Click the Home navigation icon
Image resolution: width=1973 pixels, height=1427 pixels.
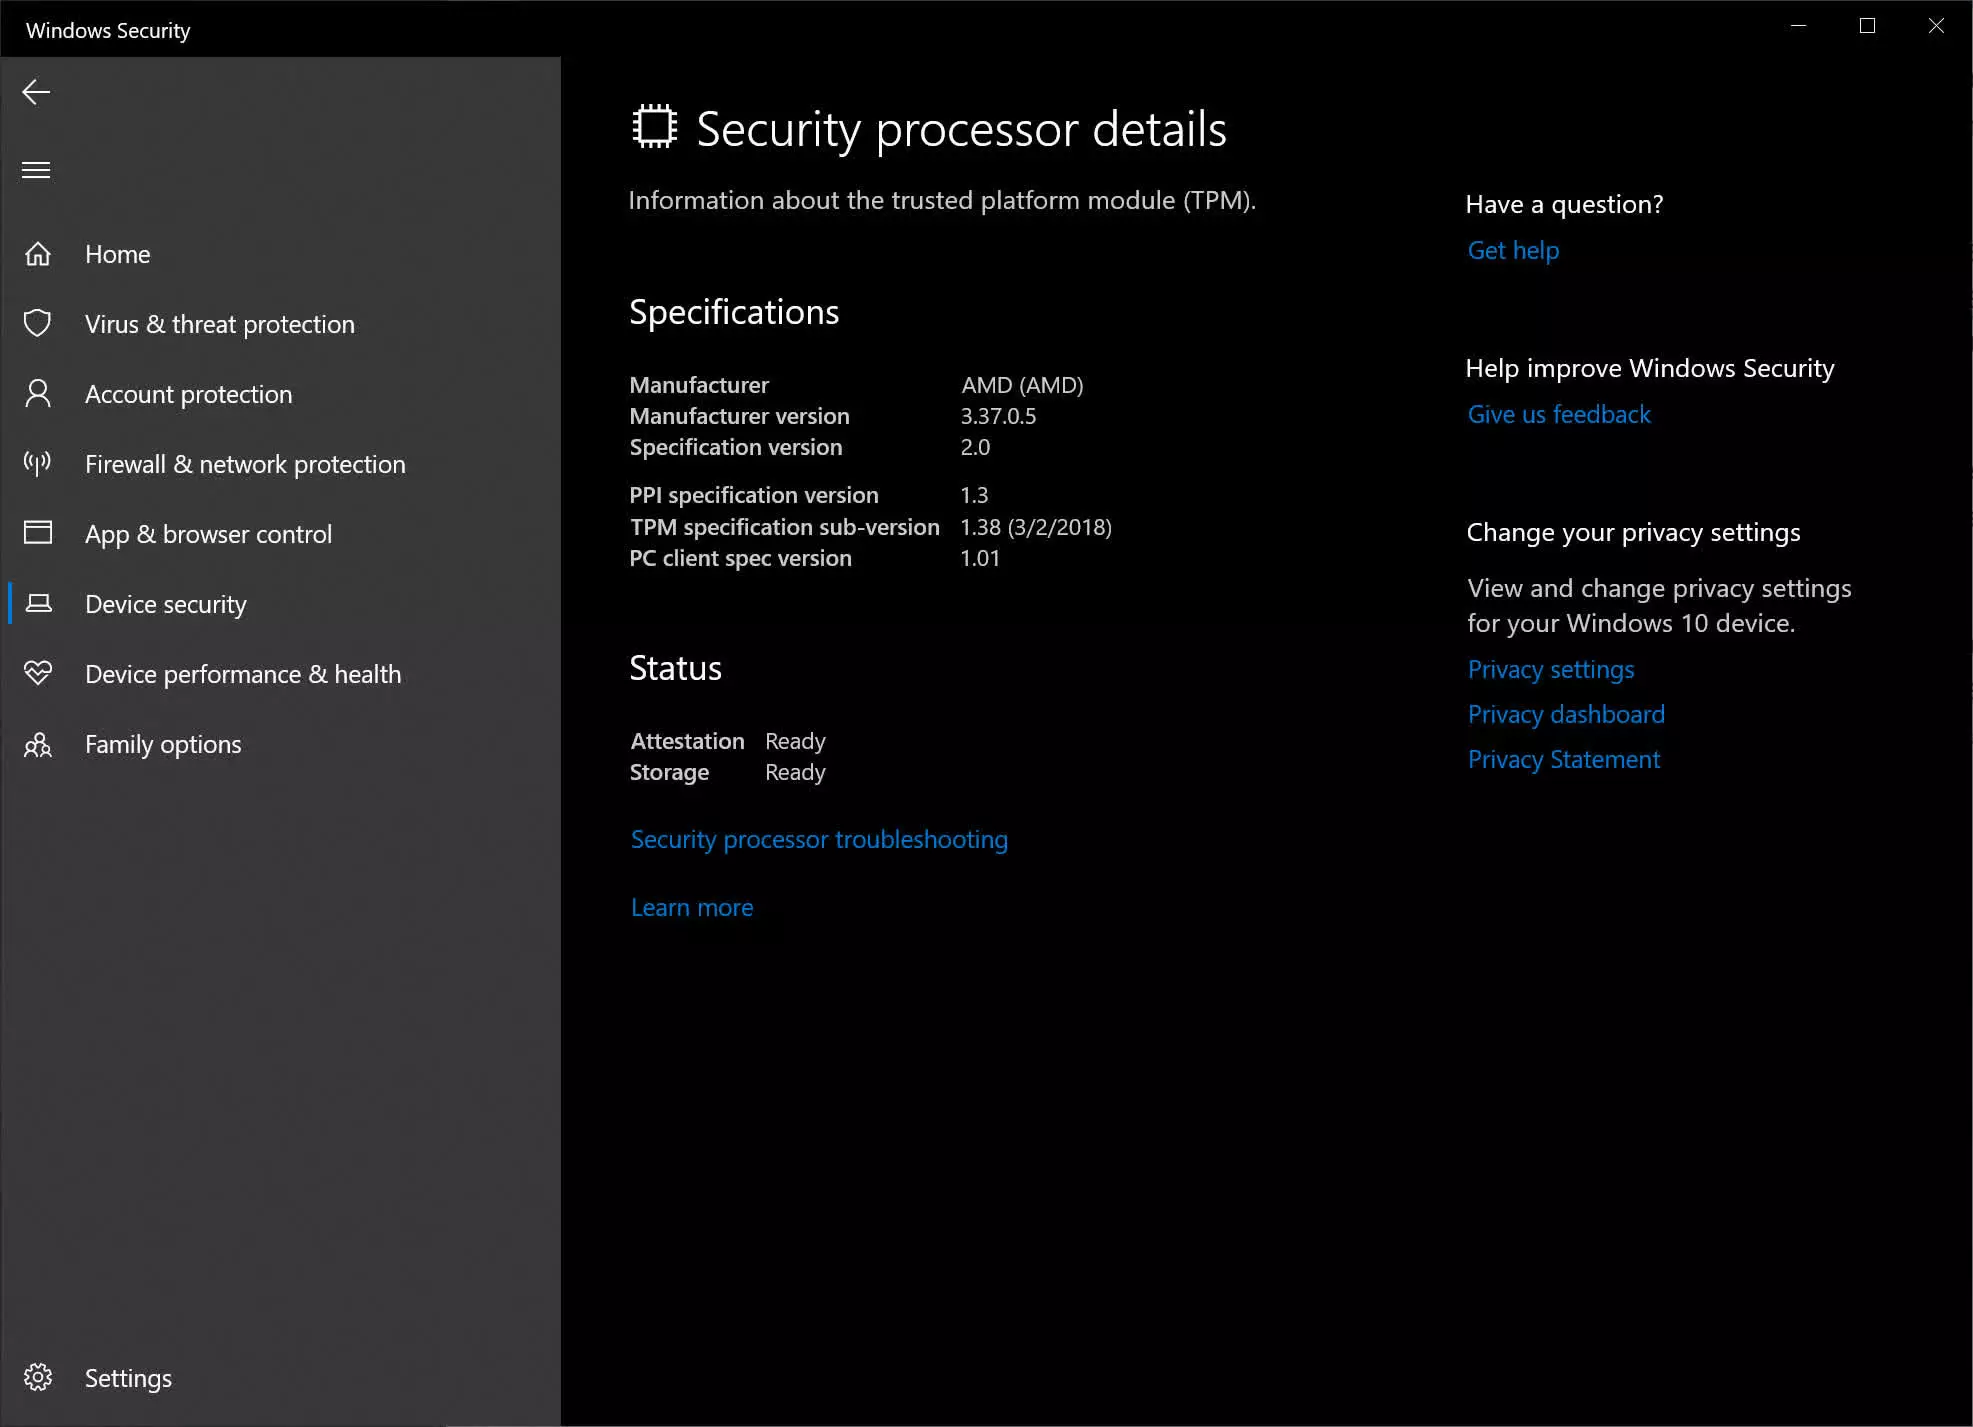(x=40, y=254)
